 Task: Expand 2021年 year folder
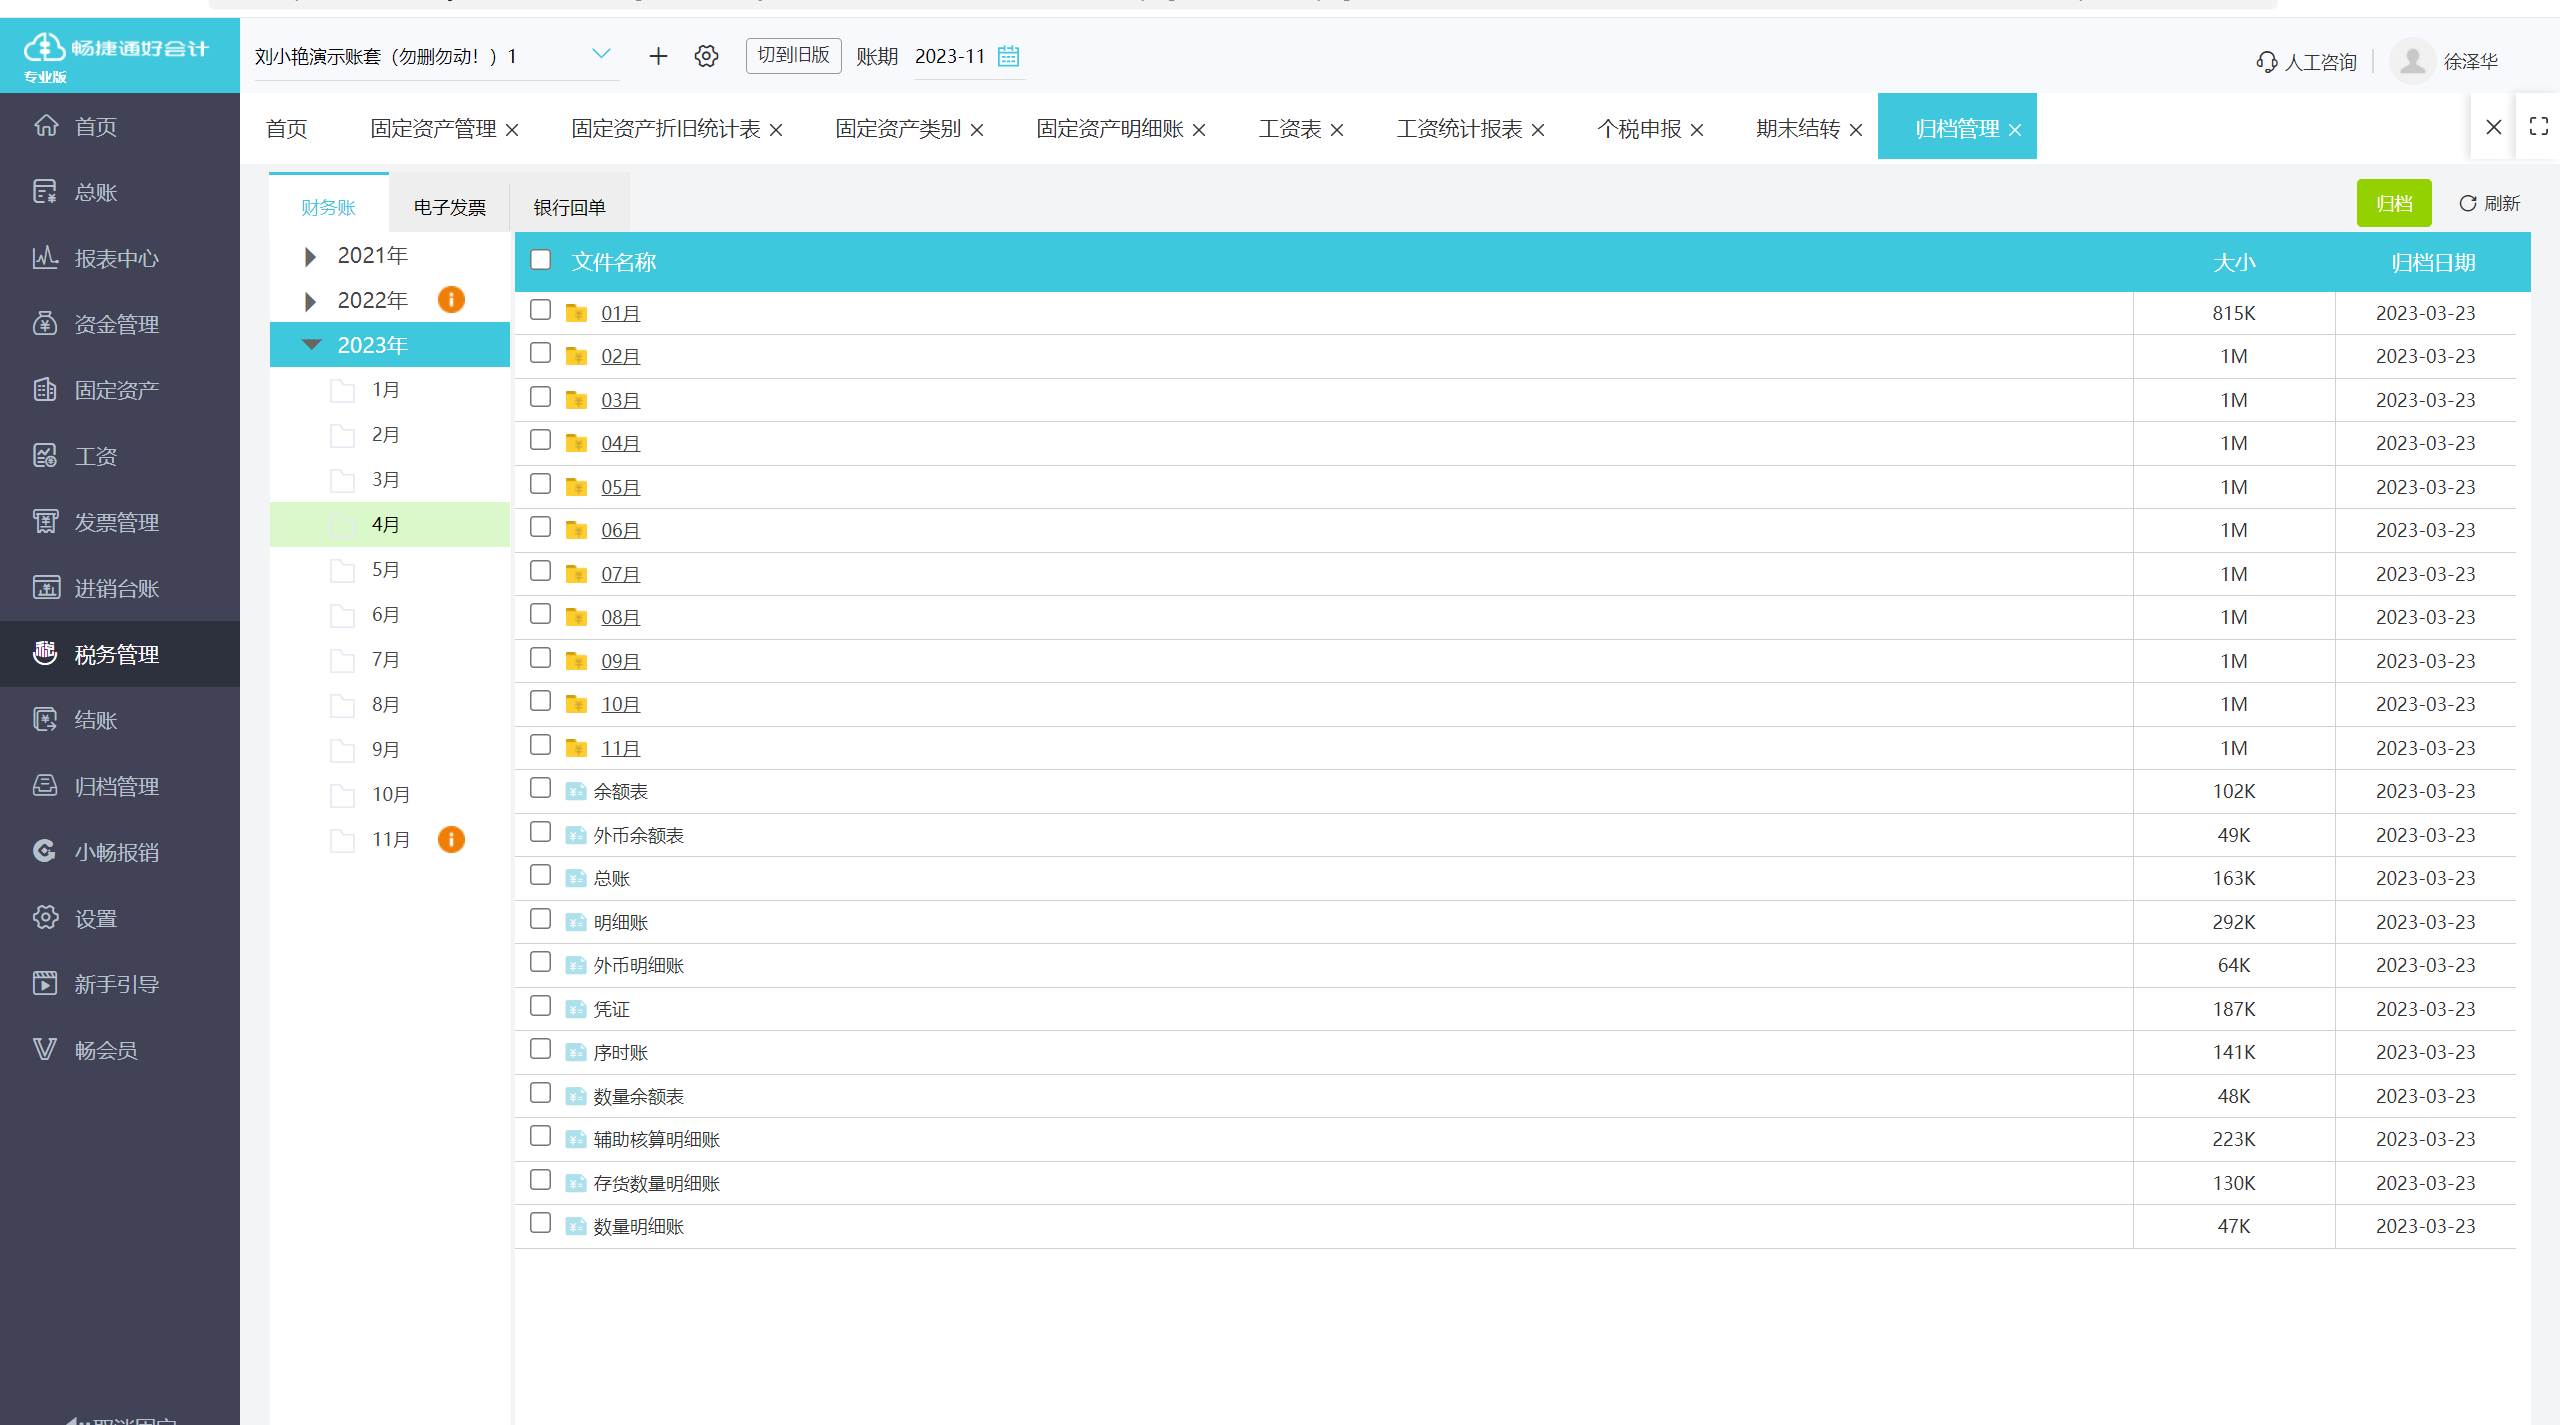point(311,254)
